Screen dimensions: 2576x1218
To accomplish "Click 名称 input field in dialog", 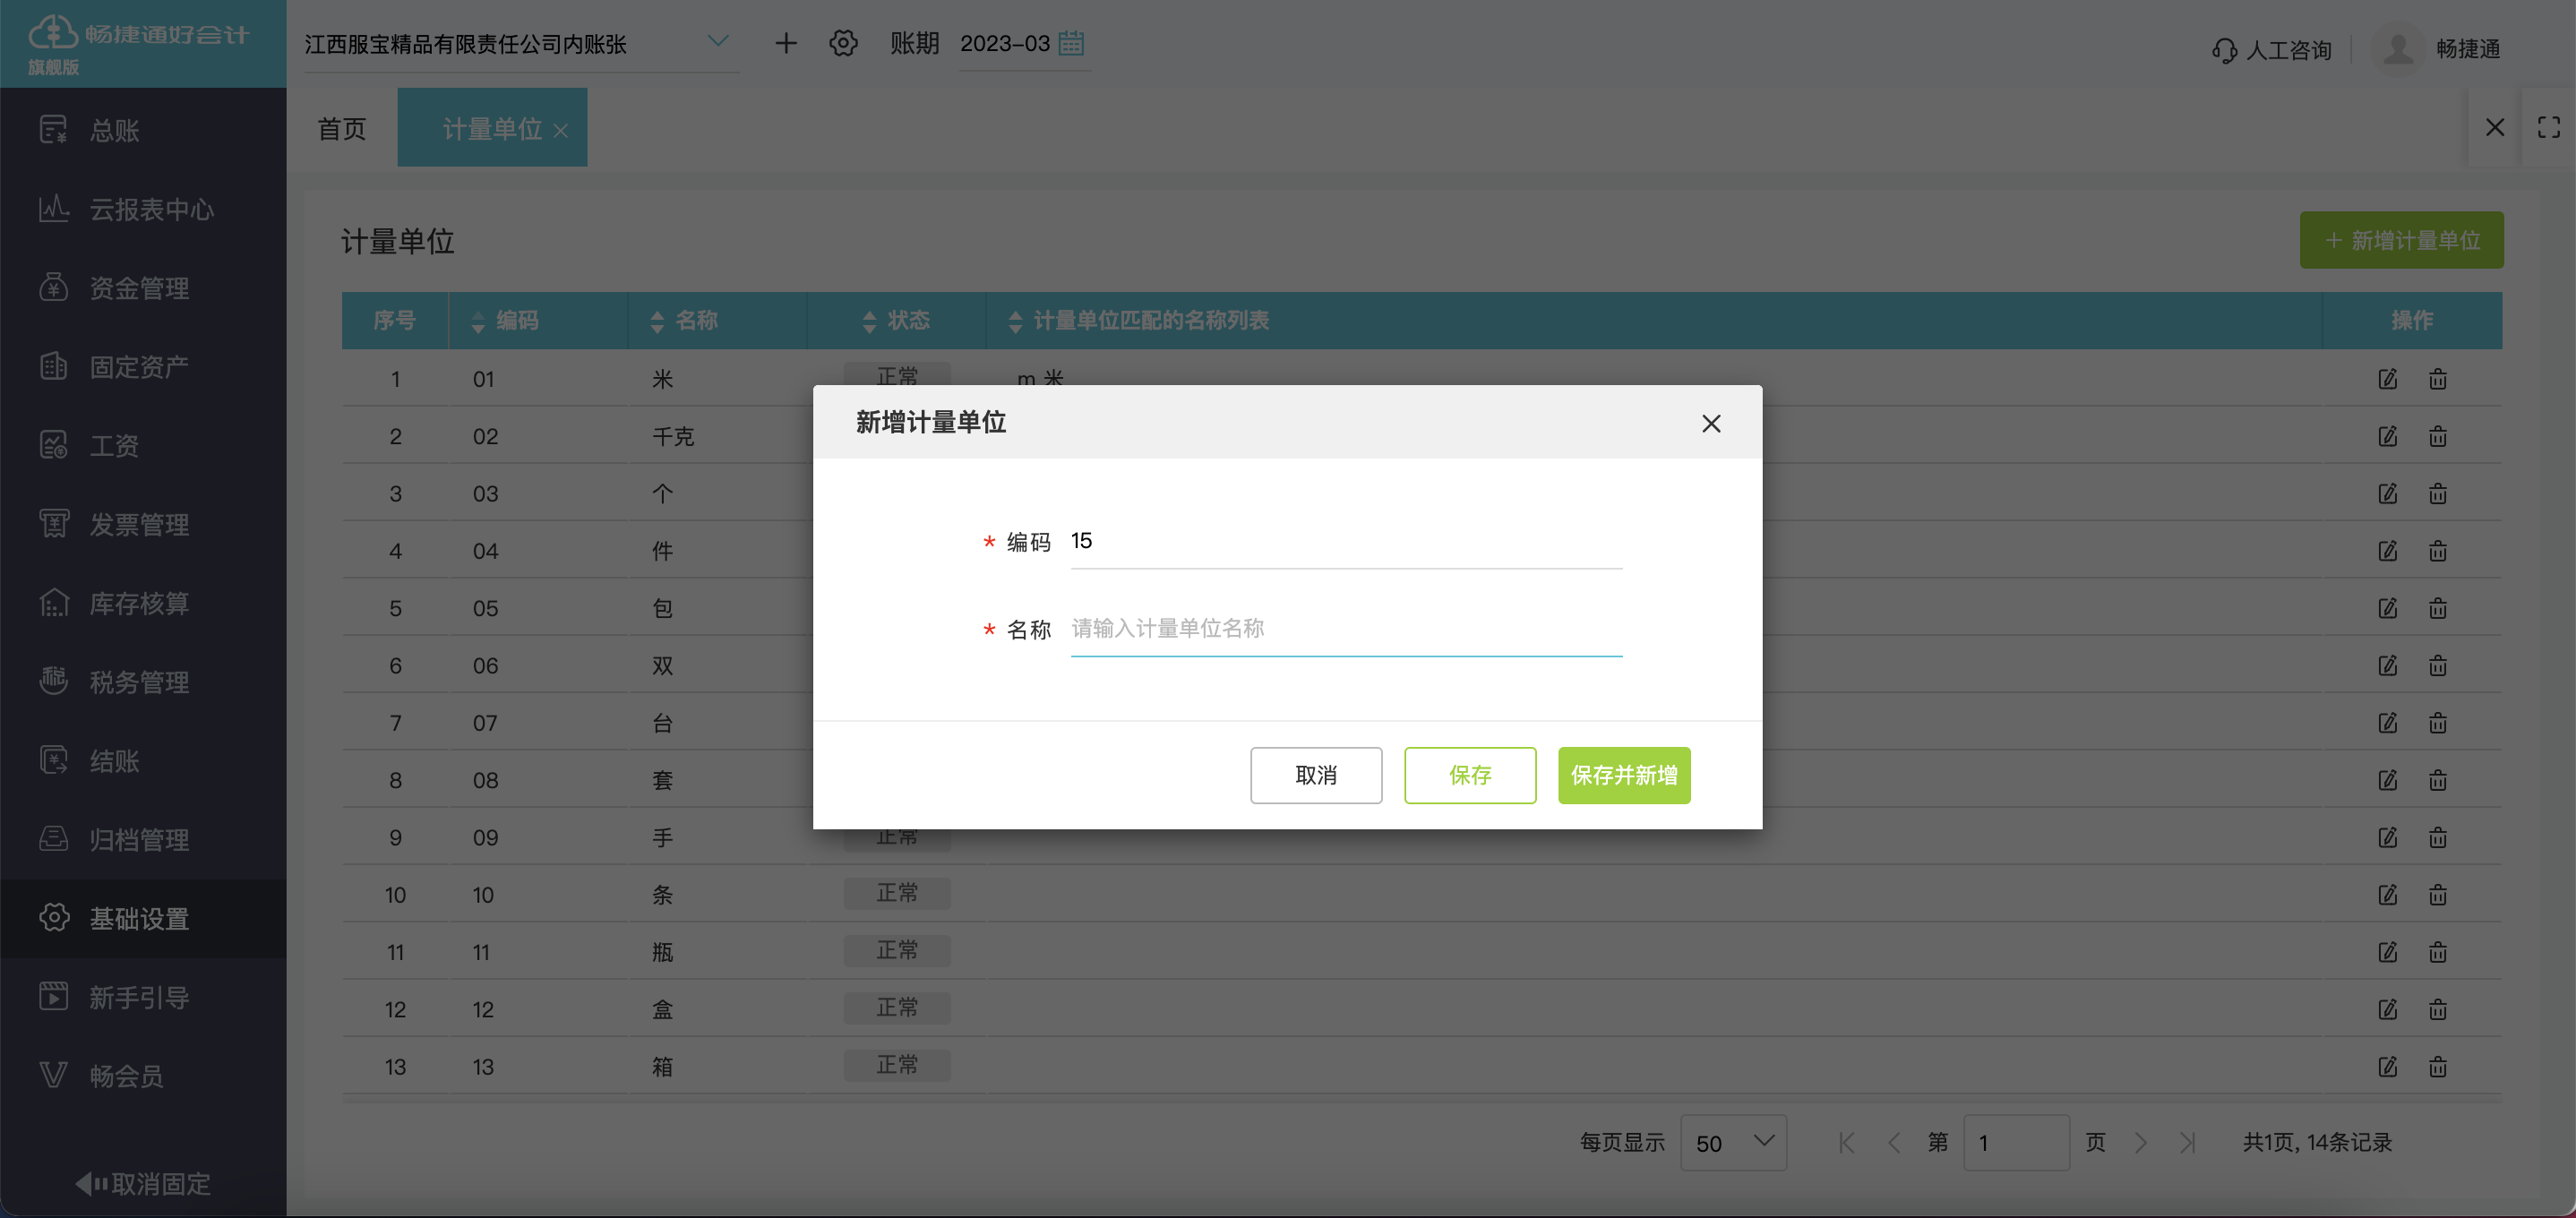I will click(x=1347, y=628).
